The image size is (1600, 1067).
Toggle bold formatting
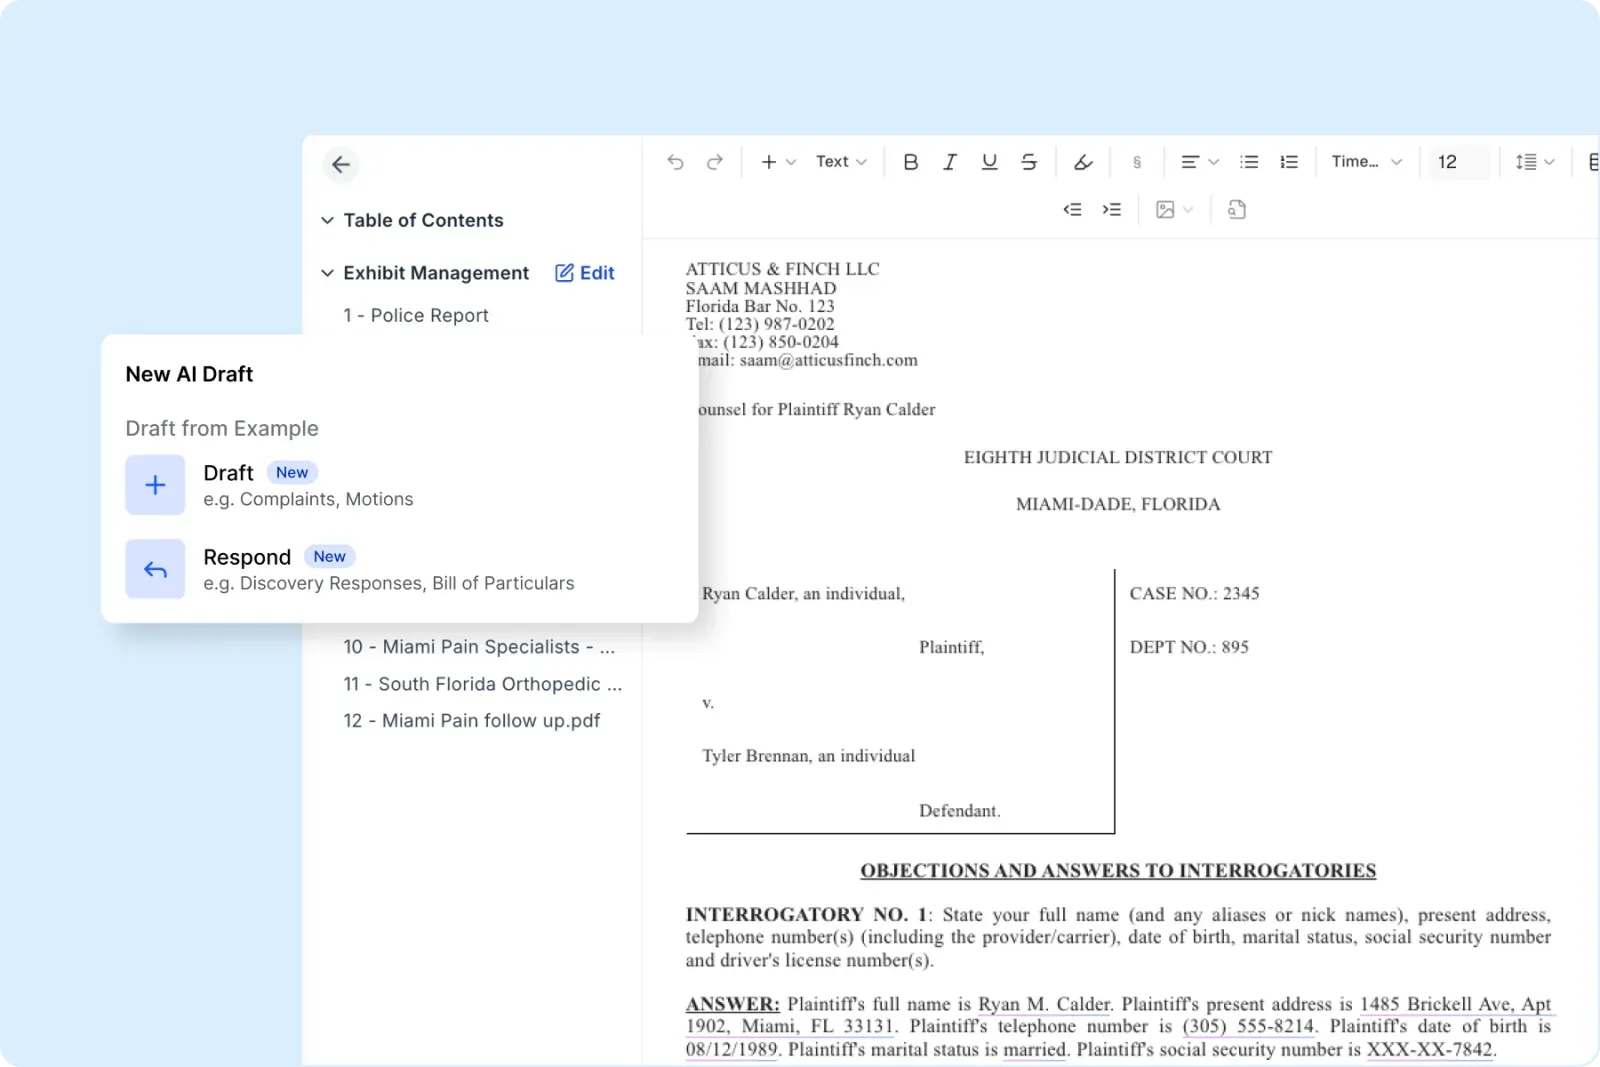(910, 162)
